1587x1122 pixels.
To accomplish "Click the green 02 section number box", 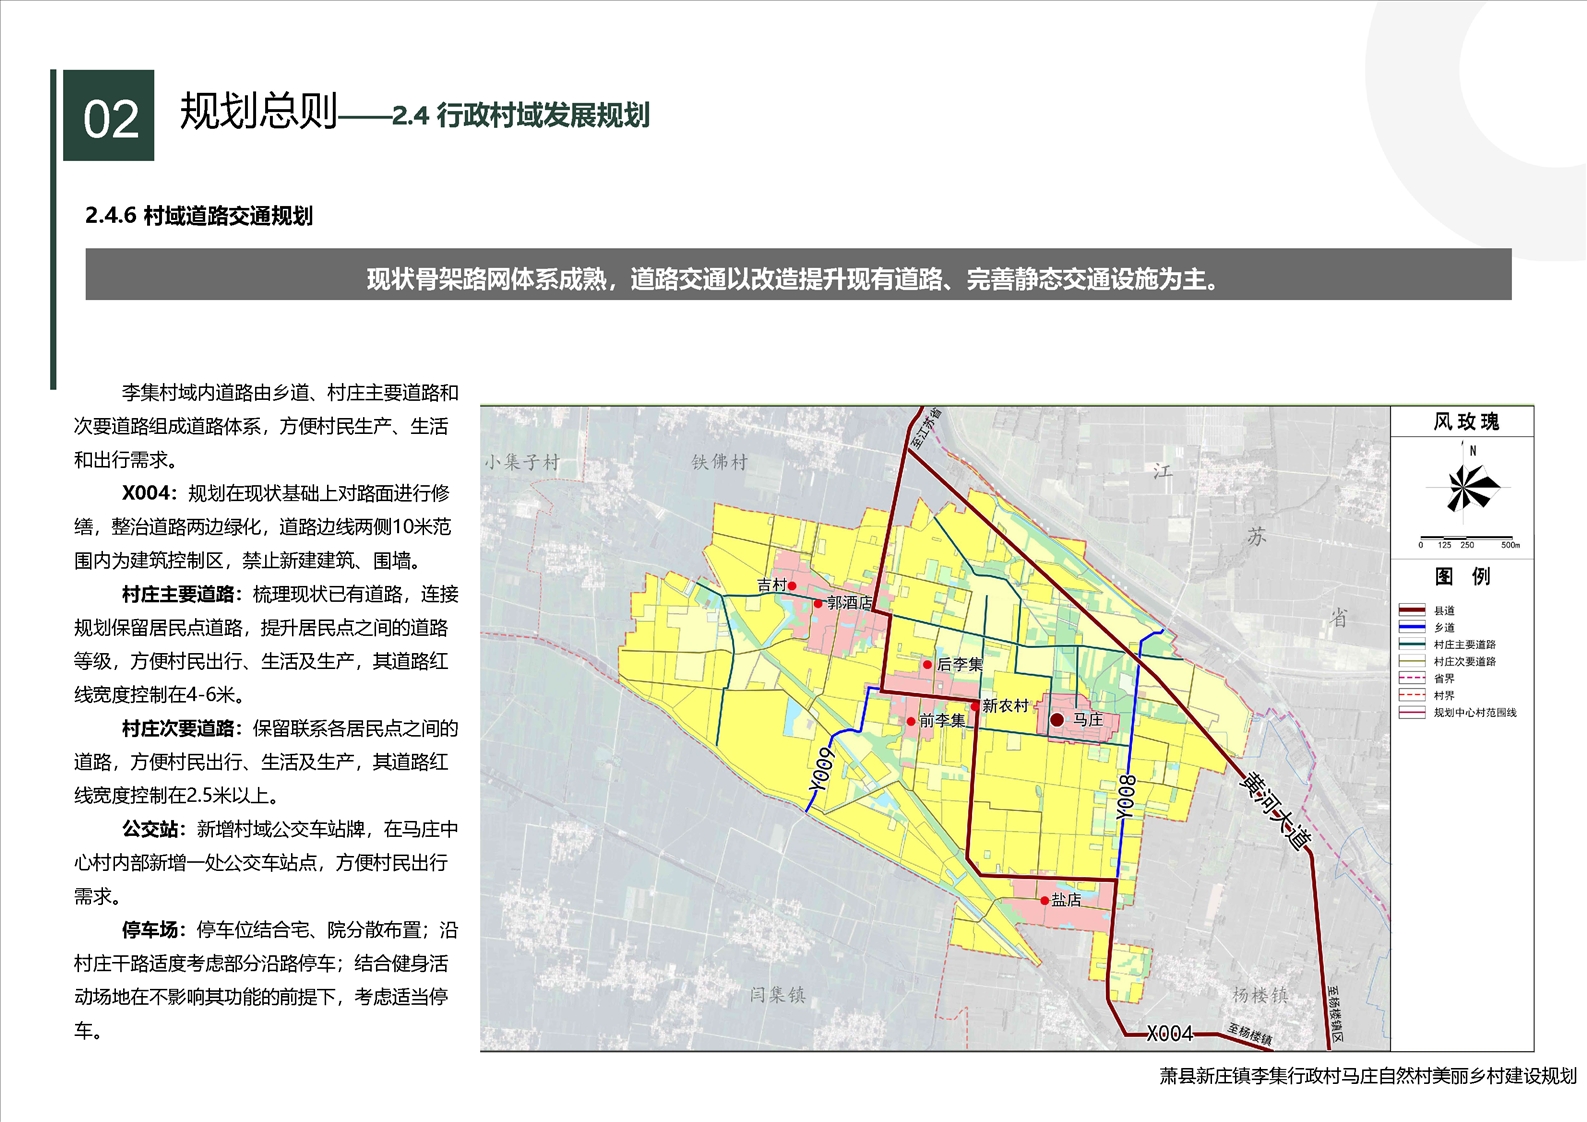I will tap(109, 116).
